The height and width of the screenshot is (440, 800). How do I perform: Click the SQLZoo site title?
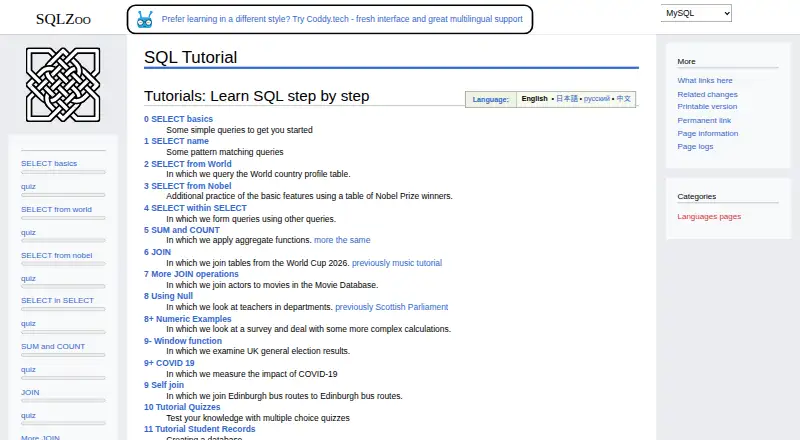(x=63, y=19)
